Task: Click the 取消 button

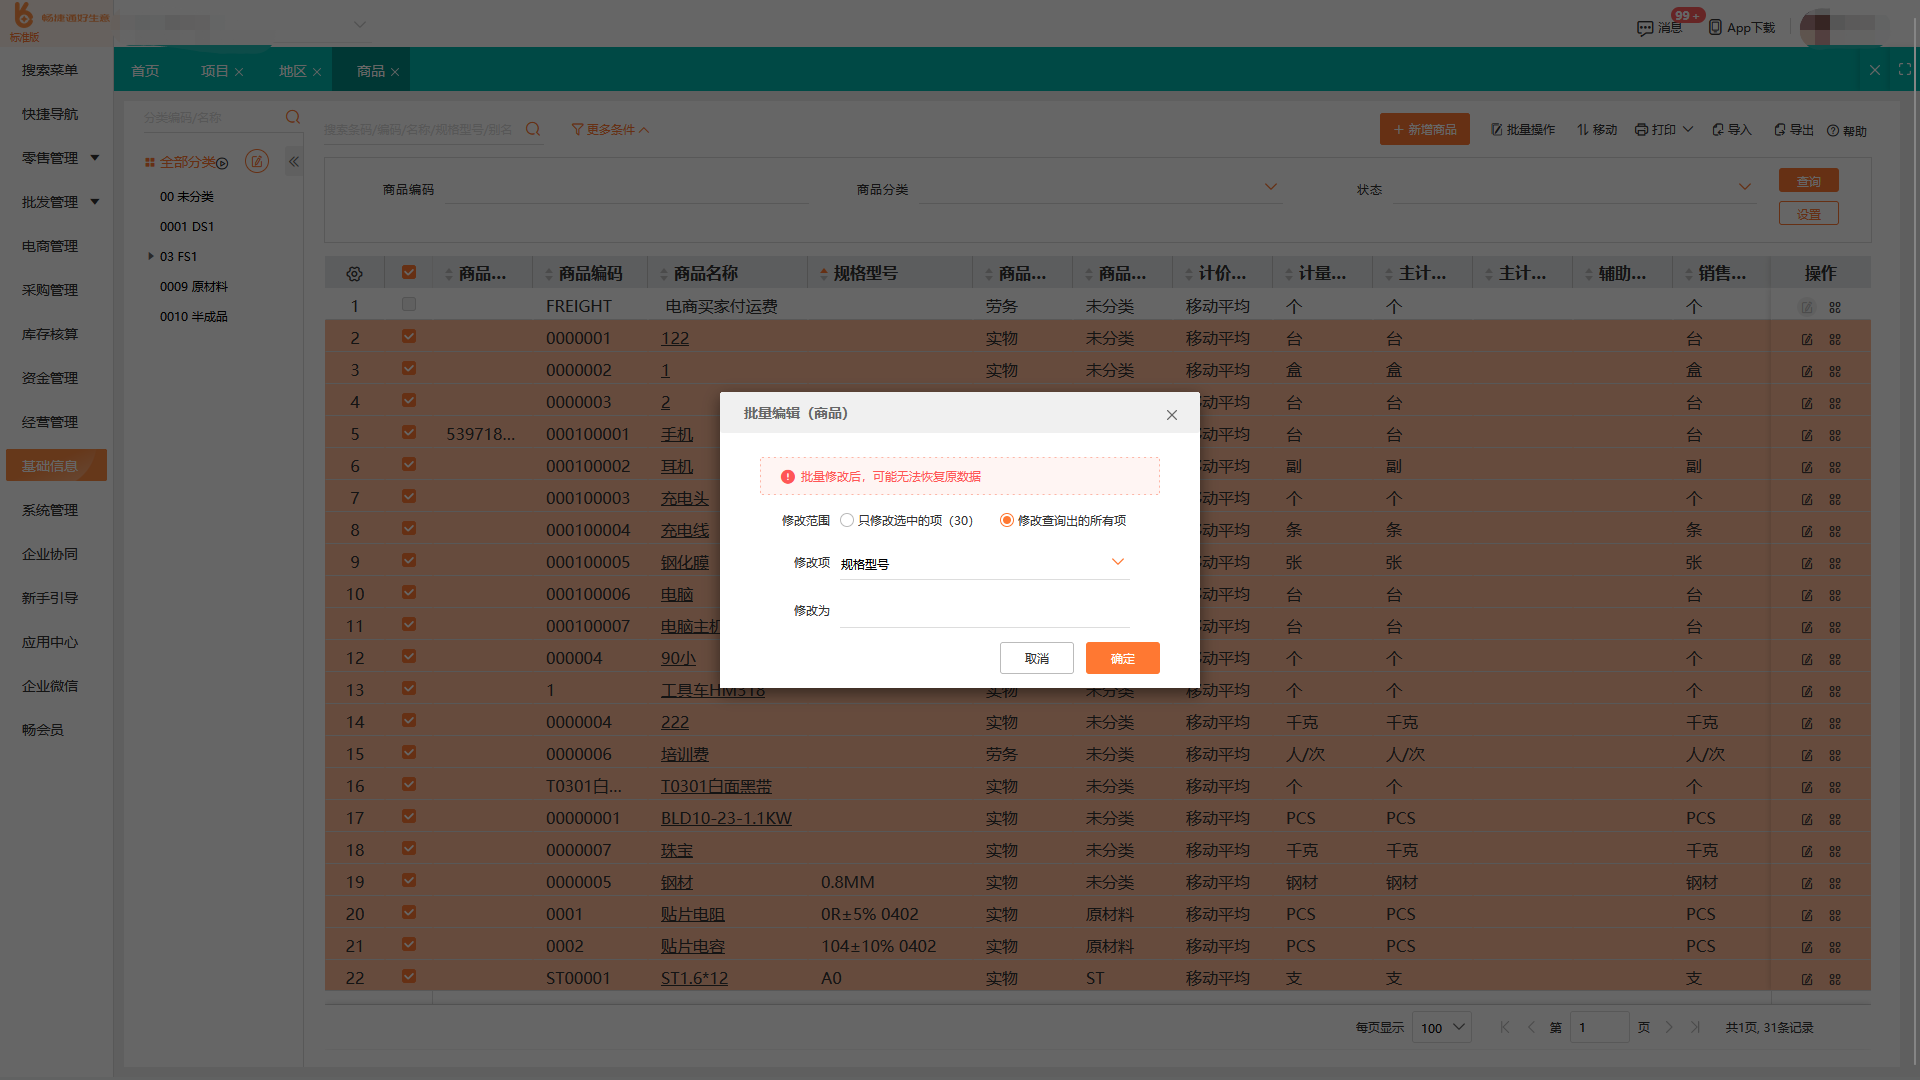Action: click(x=1036, y=658)
